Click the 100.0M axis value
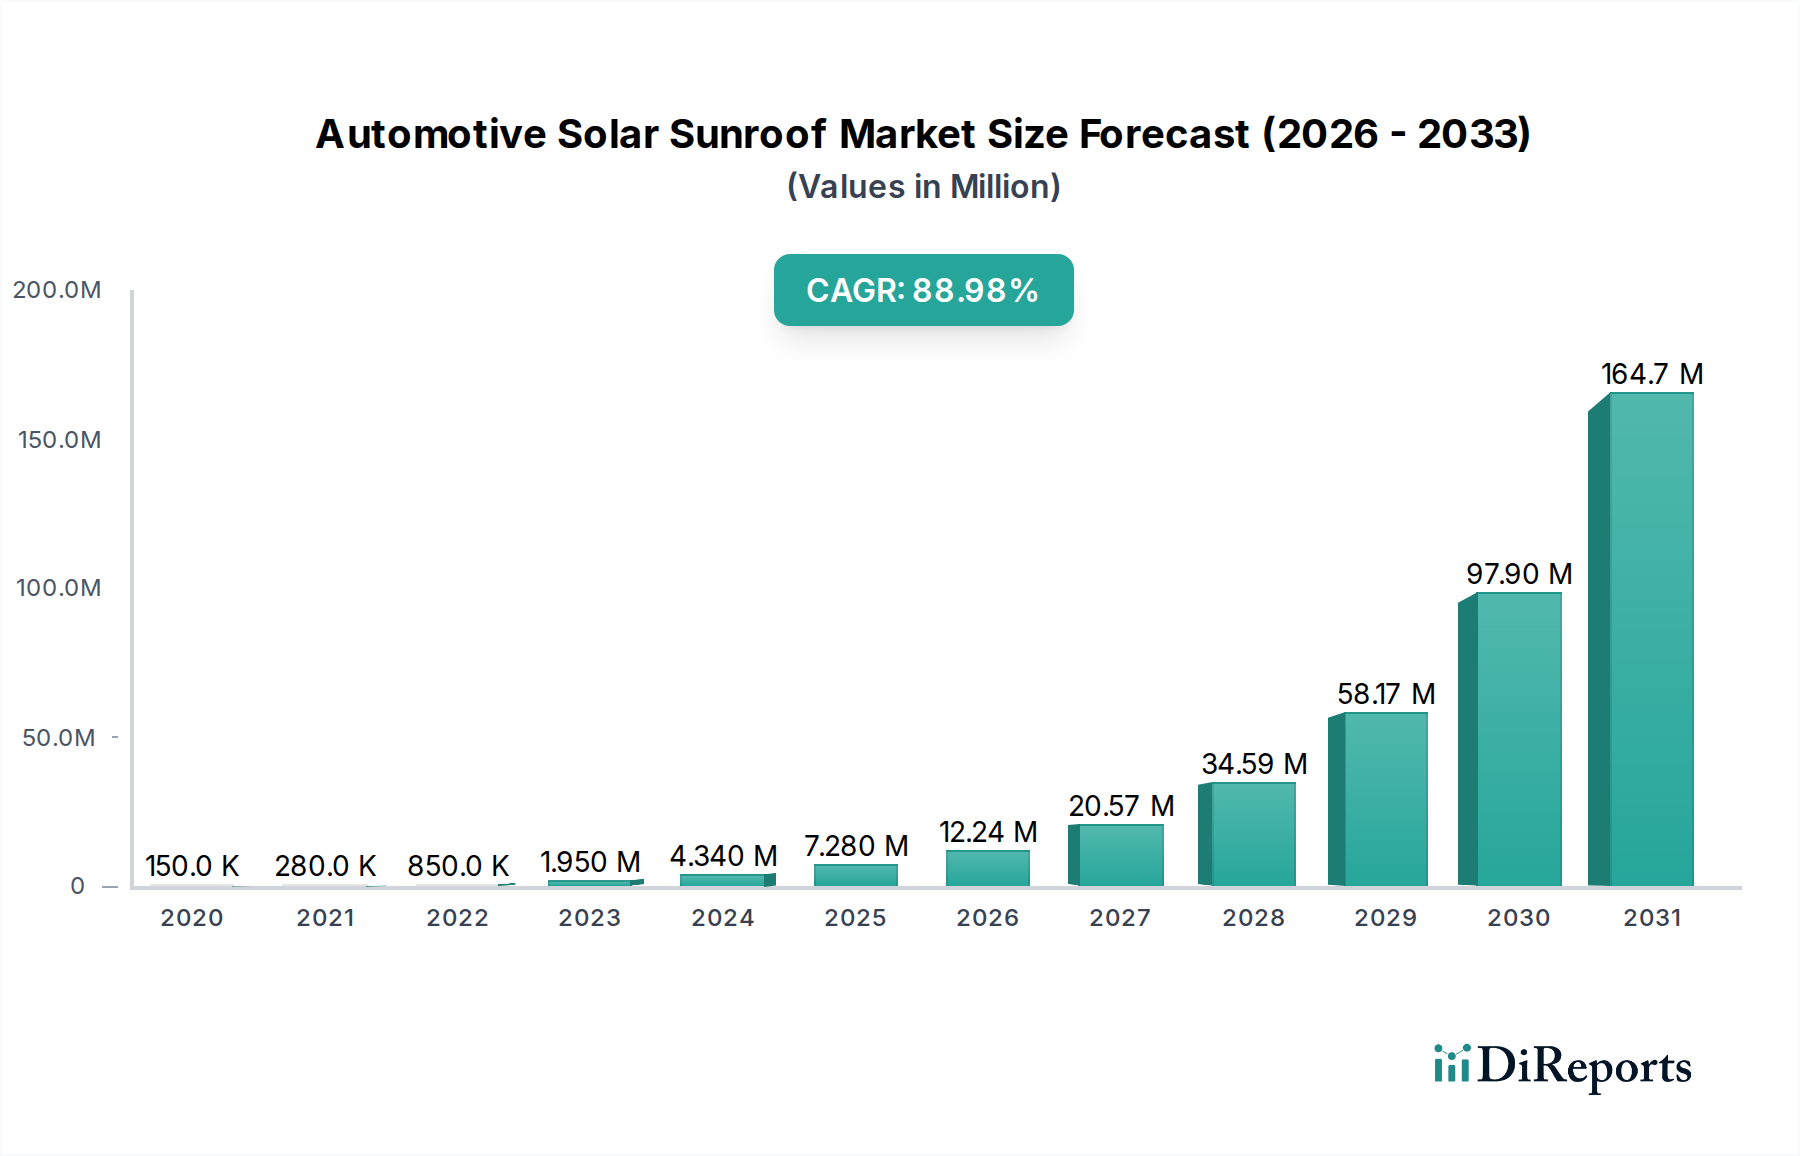This screenshot has width=1800, height=1156. 57,589
